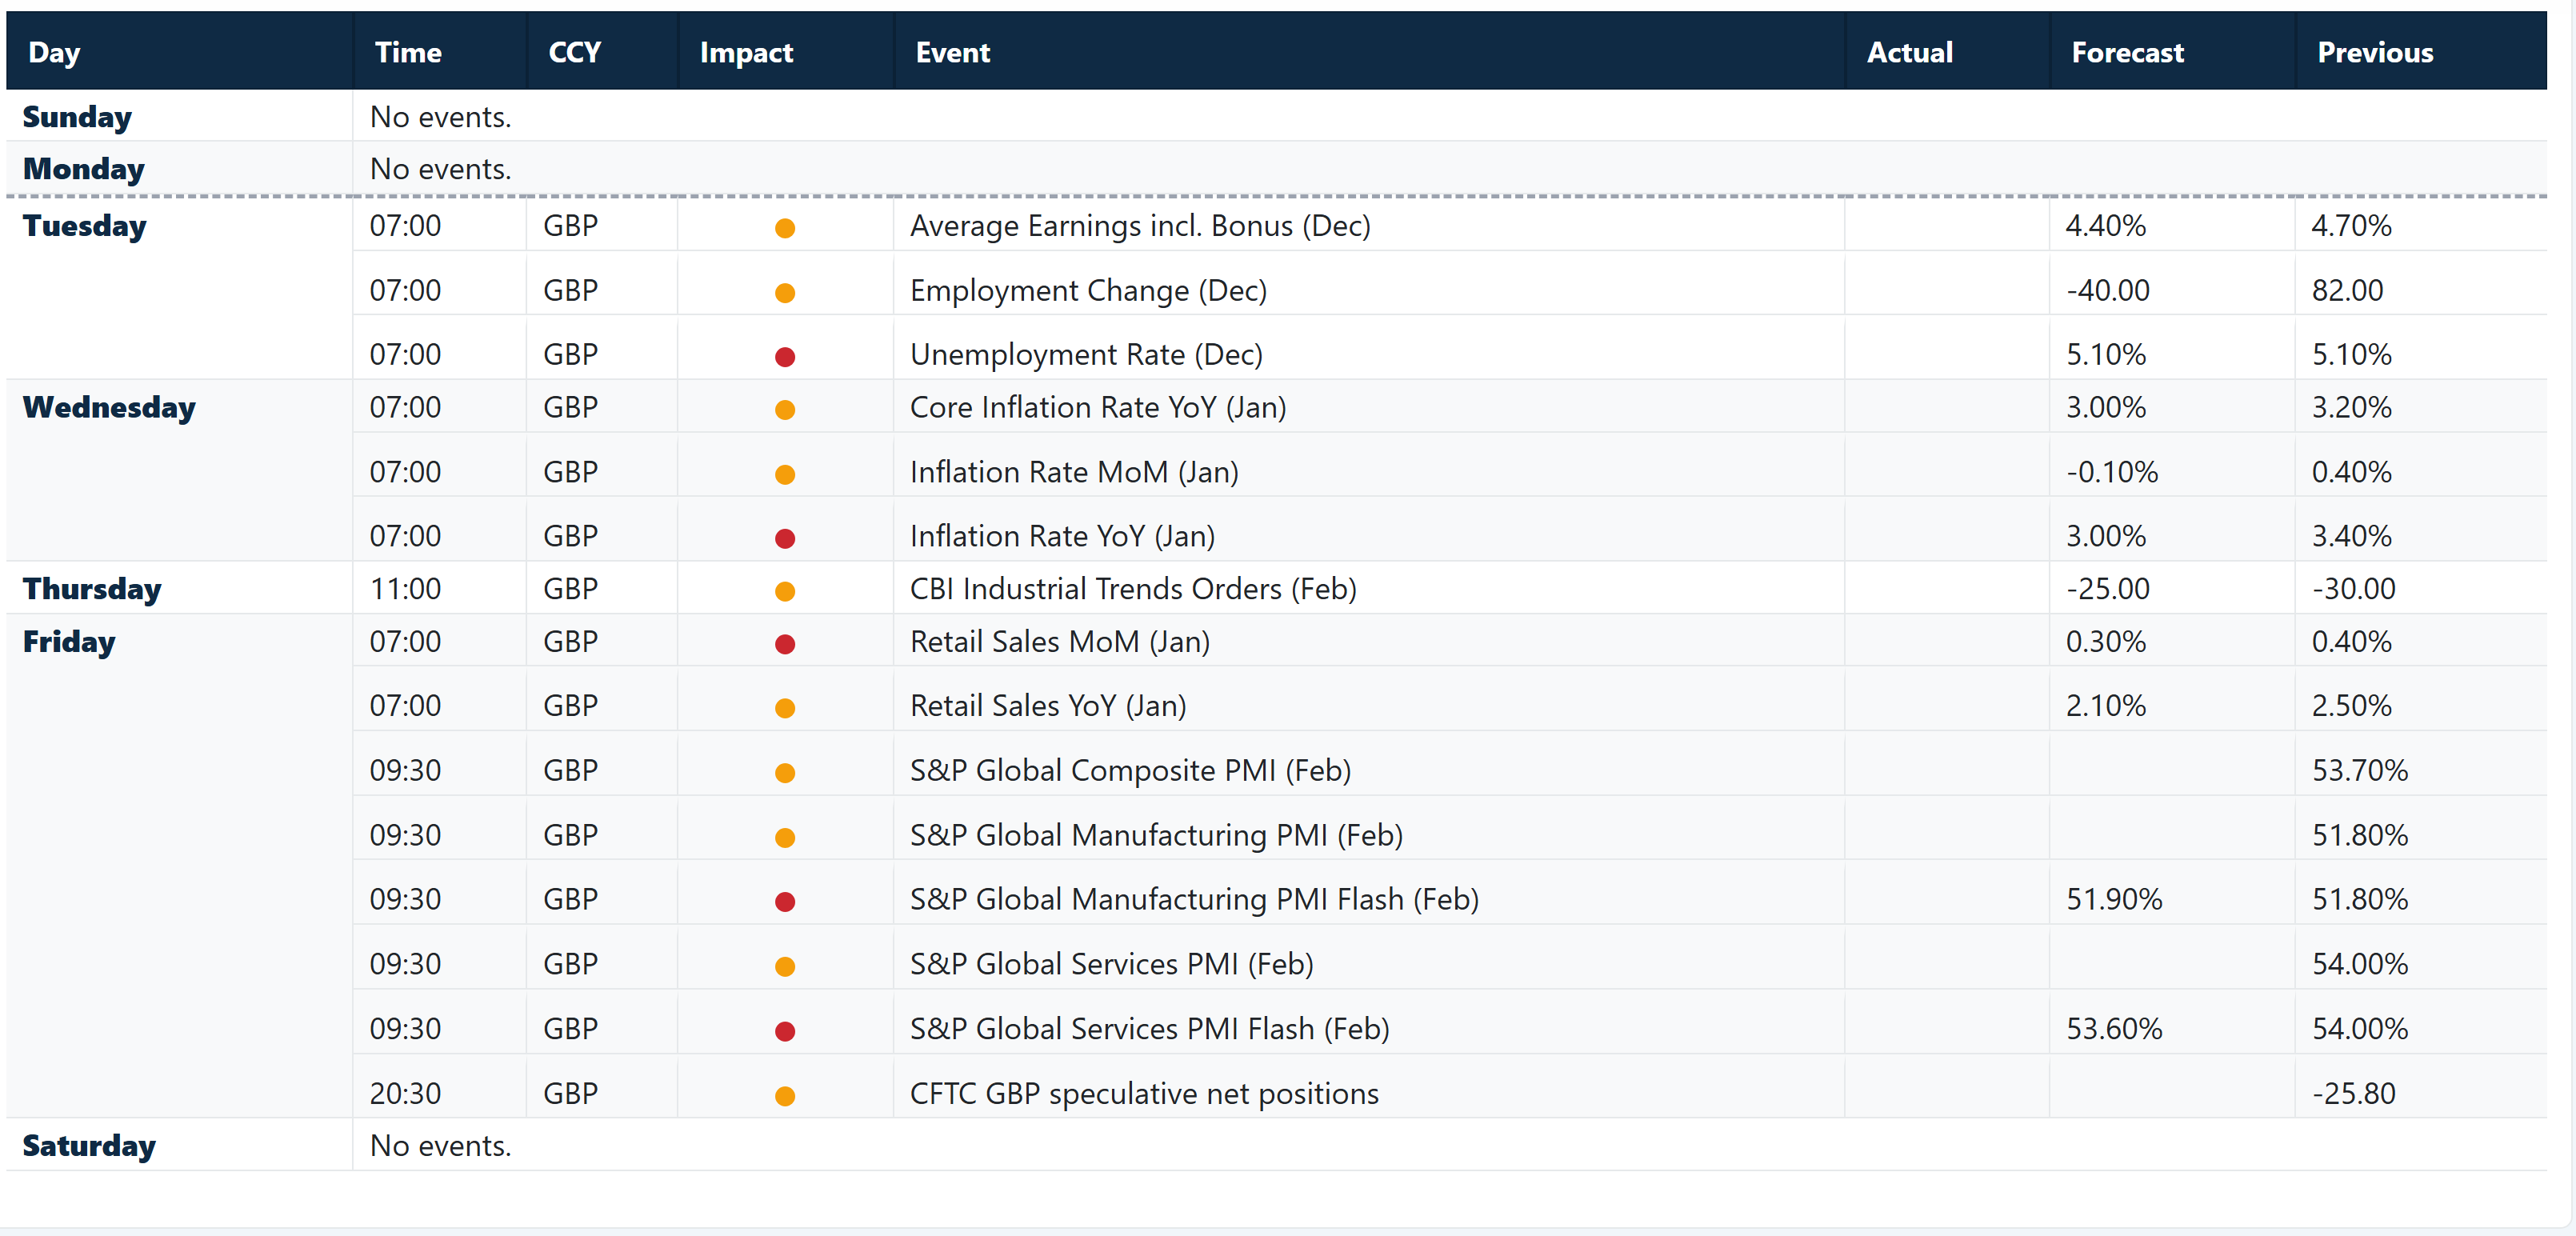Select the red impact dot for Services PMI Flash
Screen dimensions: 2576x1236
[786, 1029]
